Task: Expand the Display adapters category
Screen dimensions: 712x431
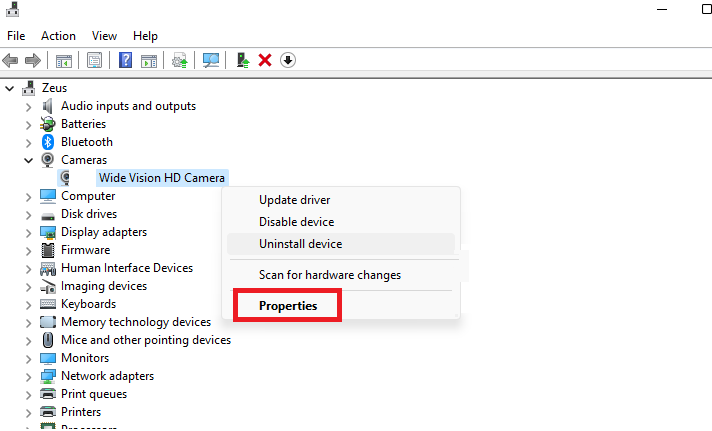Action: point(29,233)
